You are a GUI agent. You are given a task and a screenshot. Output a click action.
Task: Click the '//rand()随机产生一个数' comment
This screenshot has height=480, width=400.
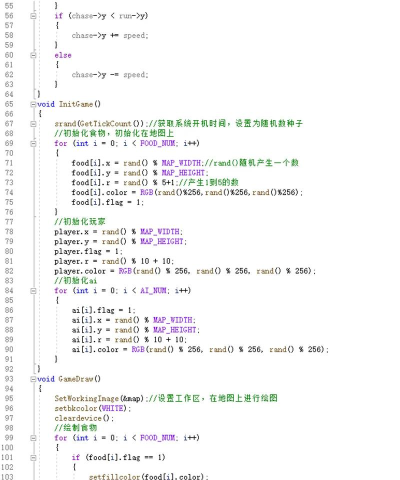coord(251,163)
